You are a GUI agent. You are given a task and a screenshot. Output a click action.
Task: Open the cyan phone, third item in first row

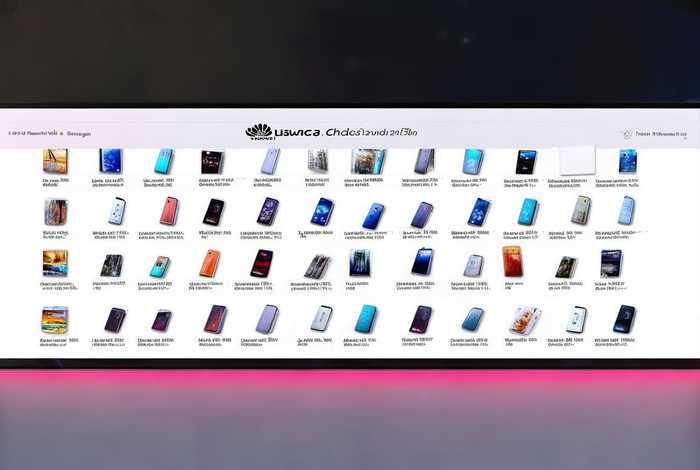(x=163, y=161)
